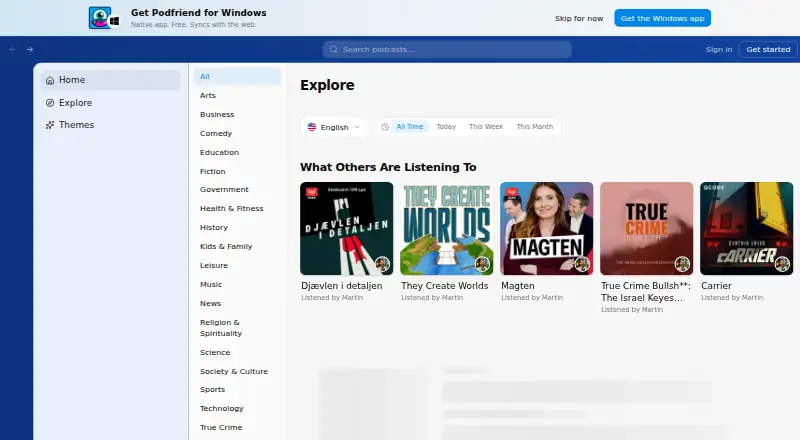Screen dimensions: 800x440
Task: Click the Themes sparkle icon
Action: pos(50,125)
